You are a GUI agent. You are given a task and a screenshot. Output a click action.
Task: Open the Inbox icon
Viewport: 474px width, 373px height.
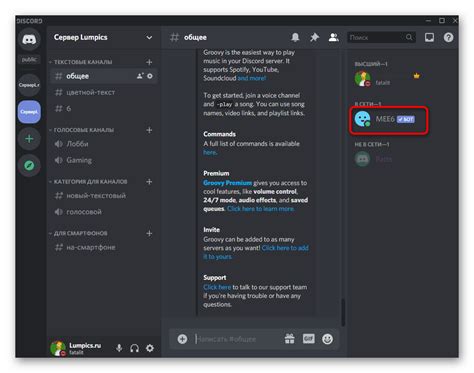click(x=429, y=37)
